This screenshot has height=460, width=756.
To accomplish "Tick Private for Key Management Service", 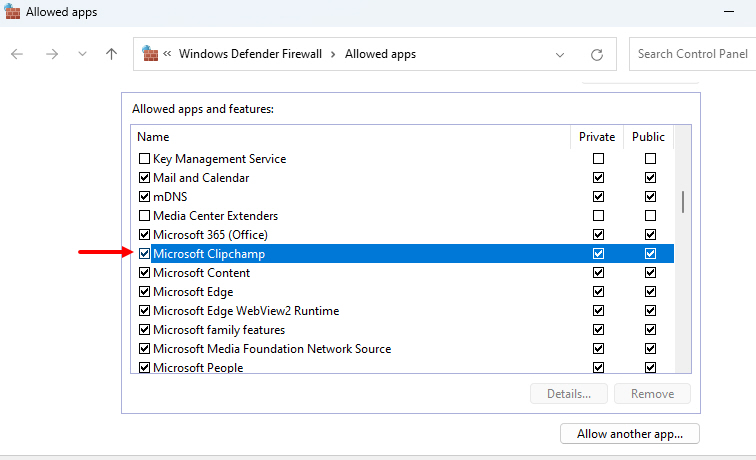I will coord(598,159).
